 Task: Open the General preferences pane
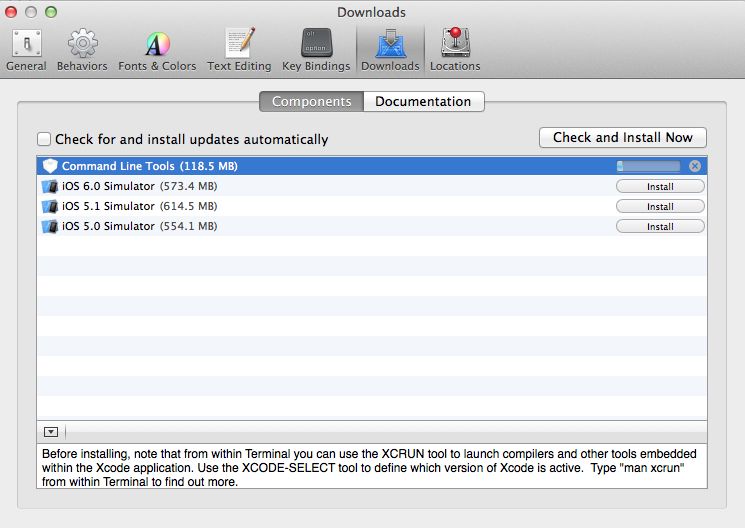[x=26, y=49]
